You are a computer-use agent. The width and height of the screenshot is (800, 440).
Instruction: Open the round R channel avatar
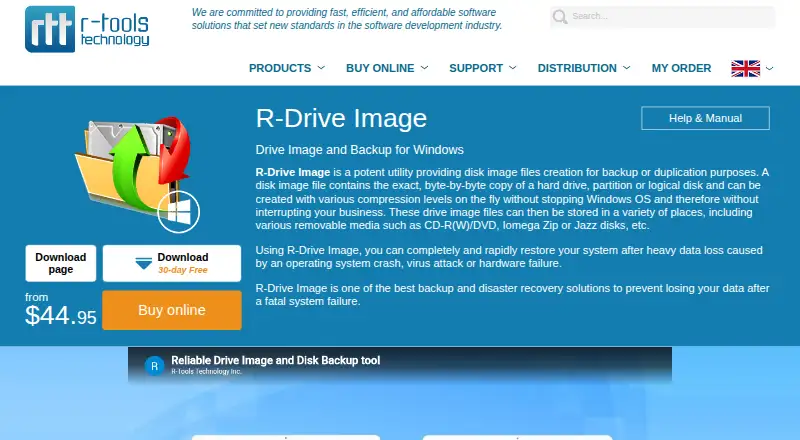click(x=155, y=366)
